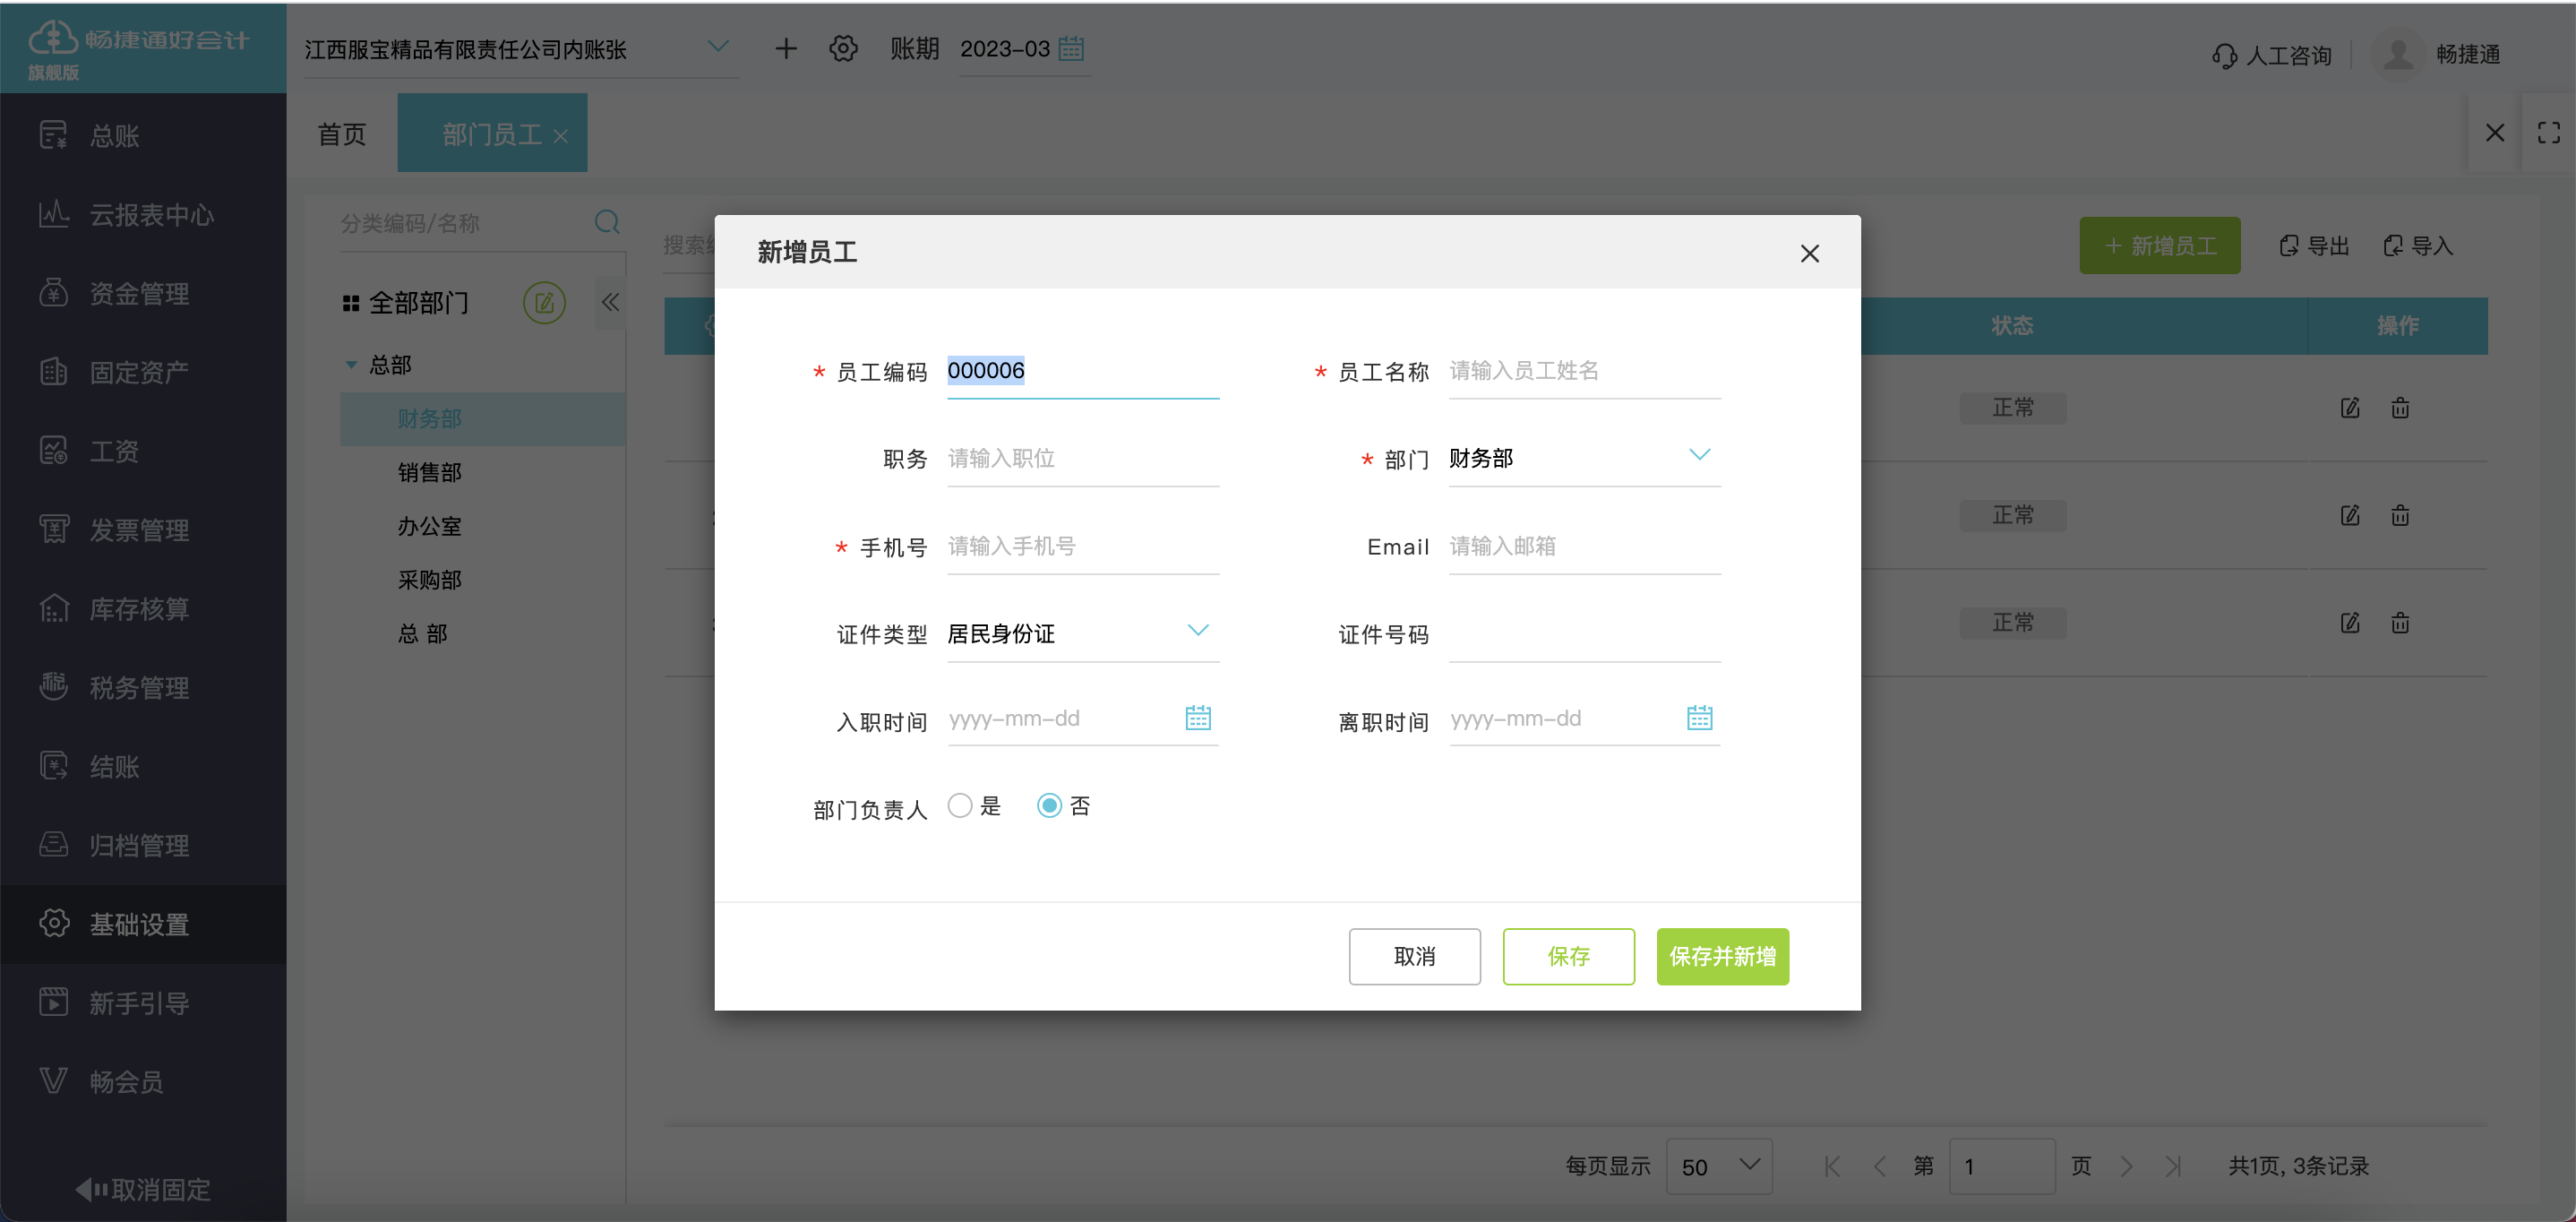Click calendar icon for 入职时间
2576x1222 pixels.
[1199, 718]
